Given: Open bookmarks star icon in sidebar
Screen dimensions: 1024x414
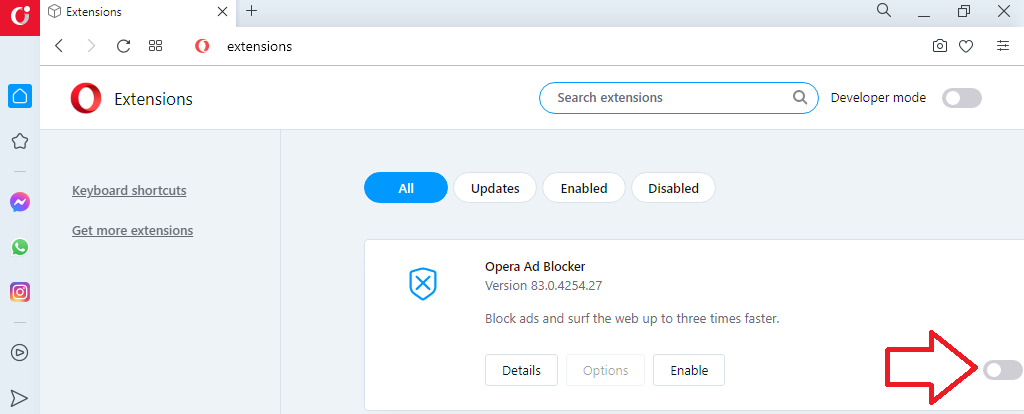Looking at the screenshot, I should [x=20, y=140].
